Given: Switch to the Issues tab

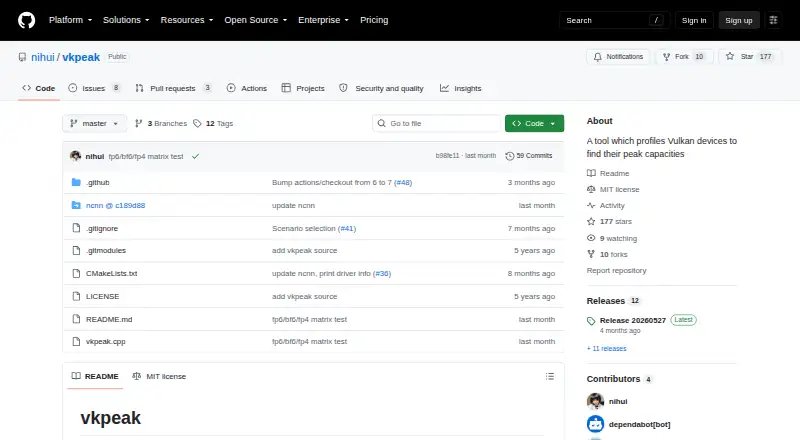Looking at the screenshot, I should coord(95,88).
